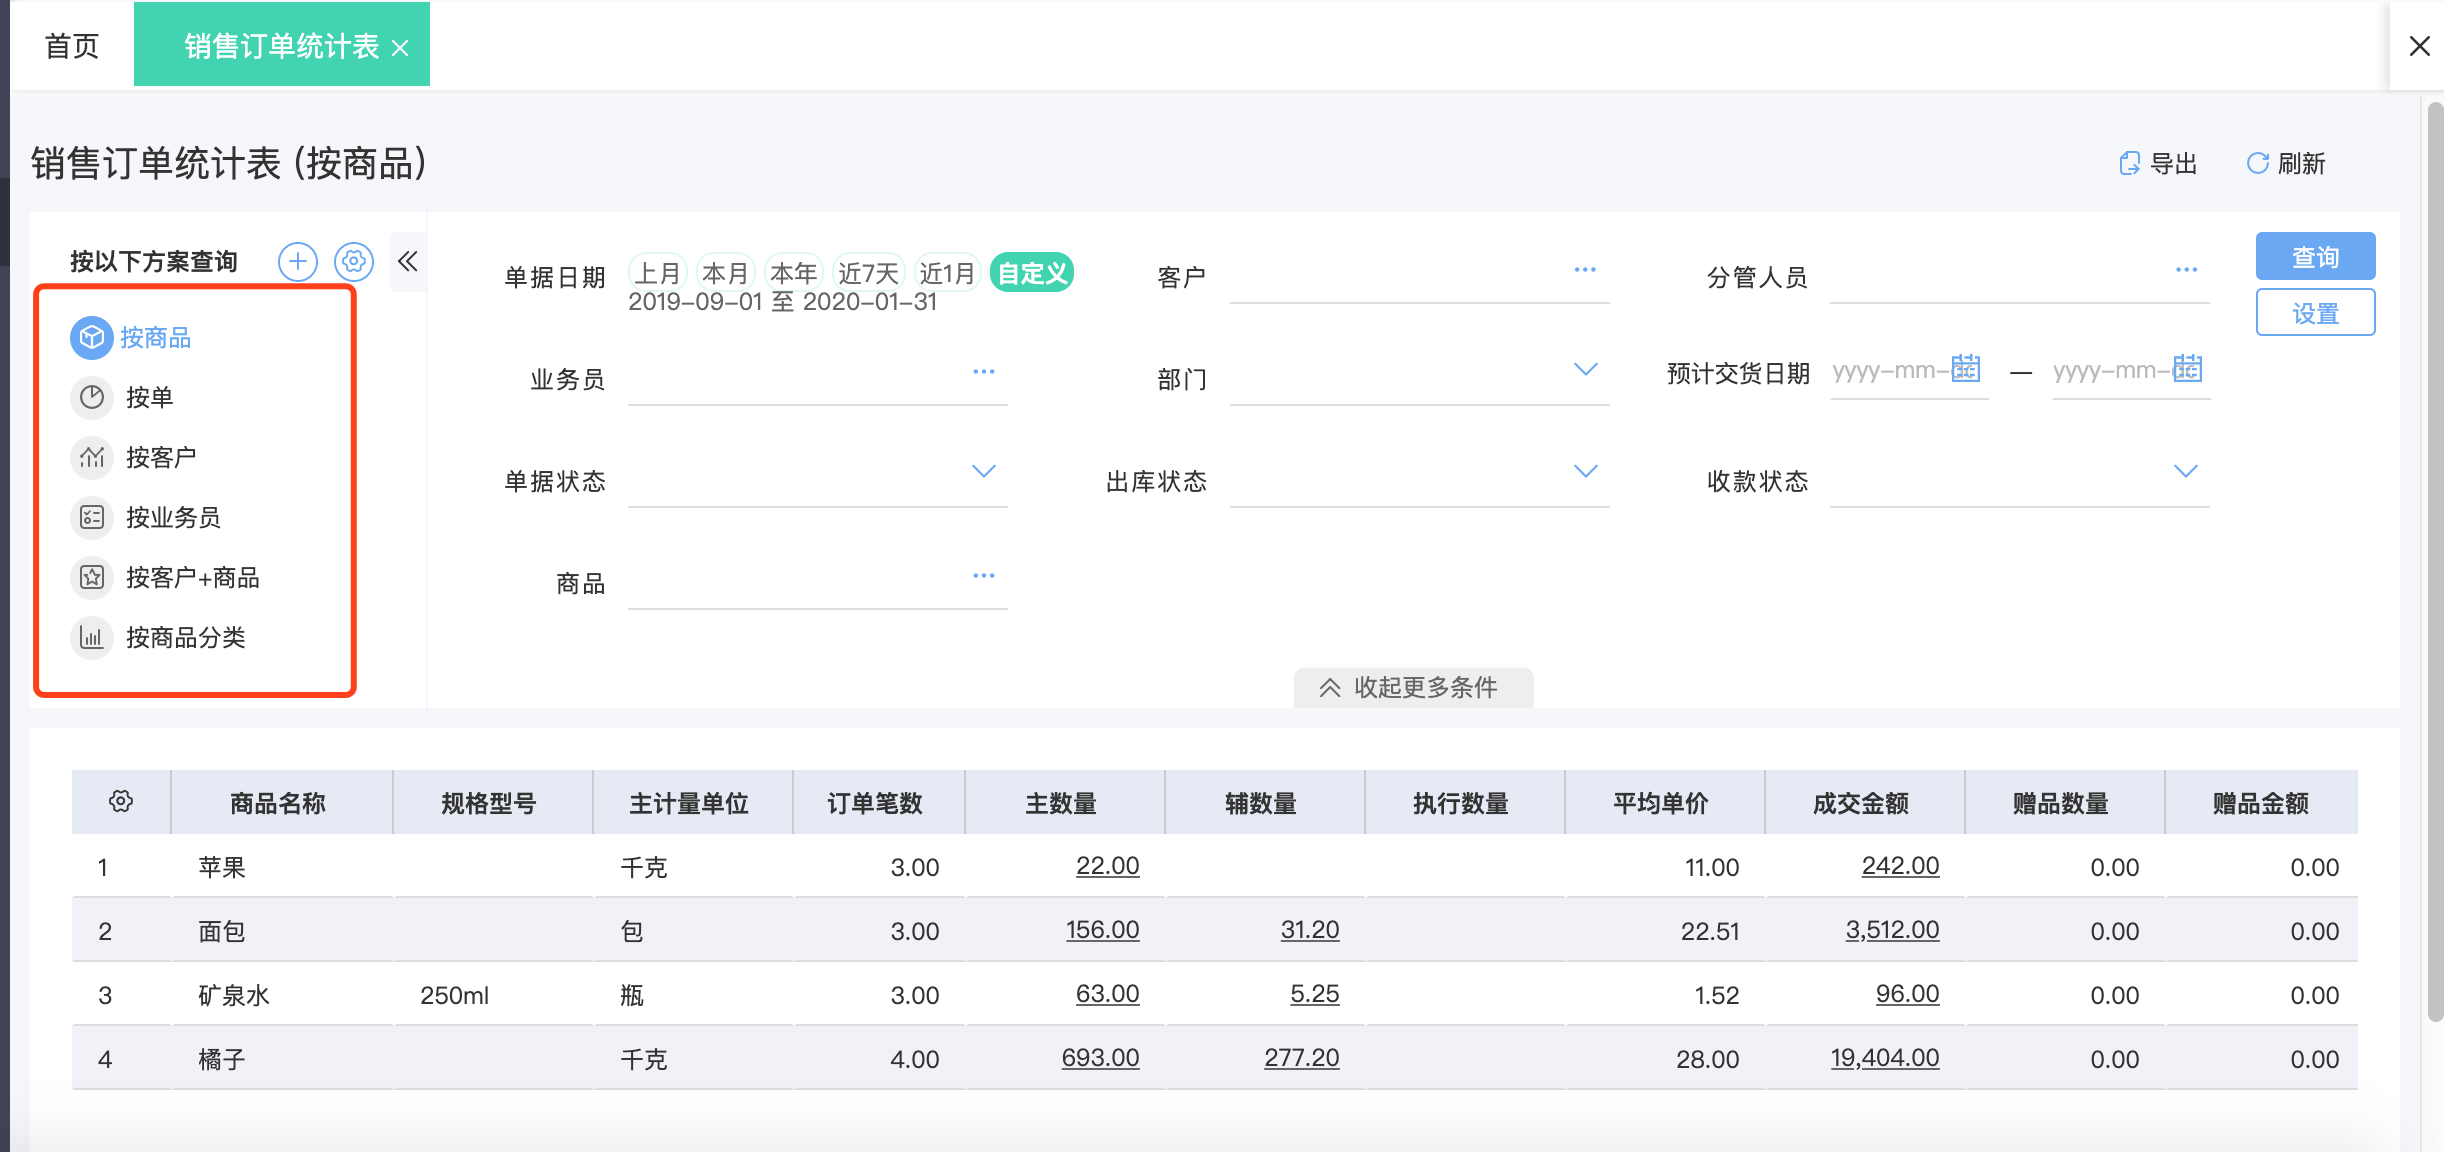
Task: Expand 收起更多条件 section
Action: point(1412,686)
